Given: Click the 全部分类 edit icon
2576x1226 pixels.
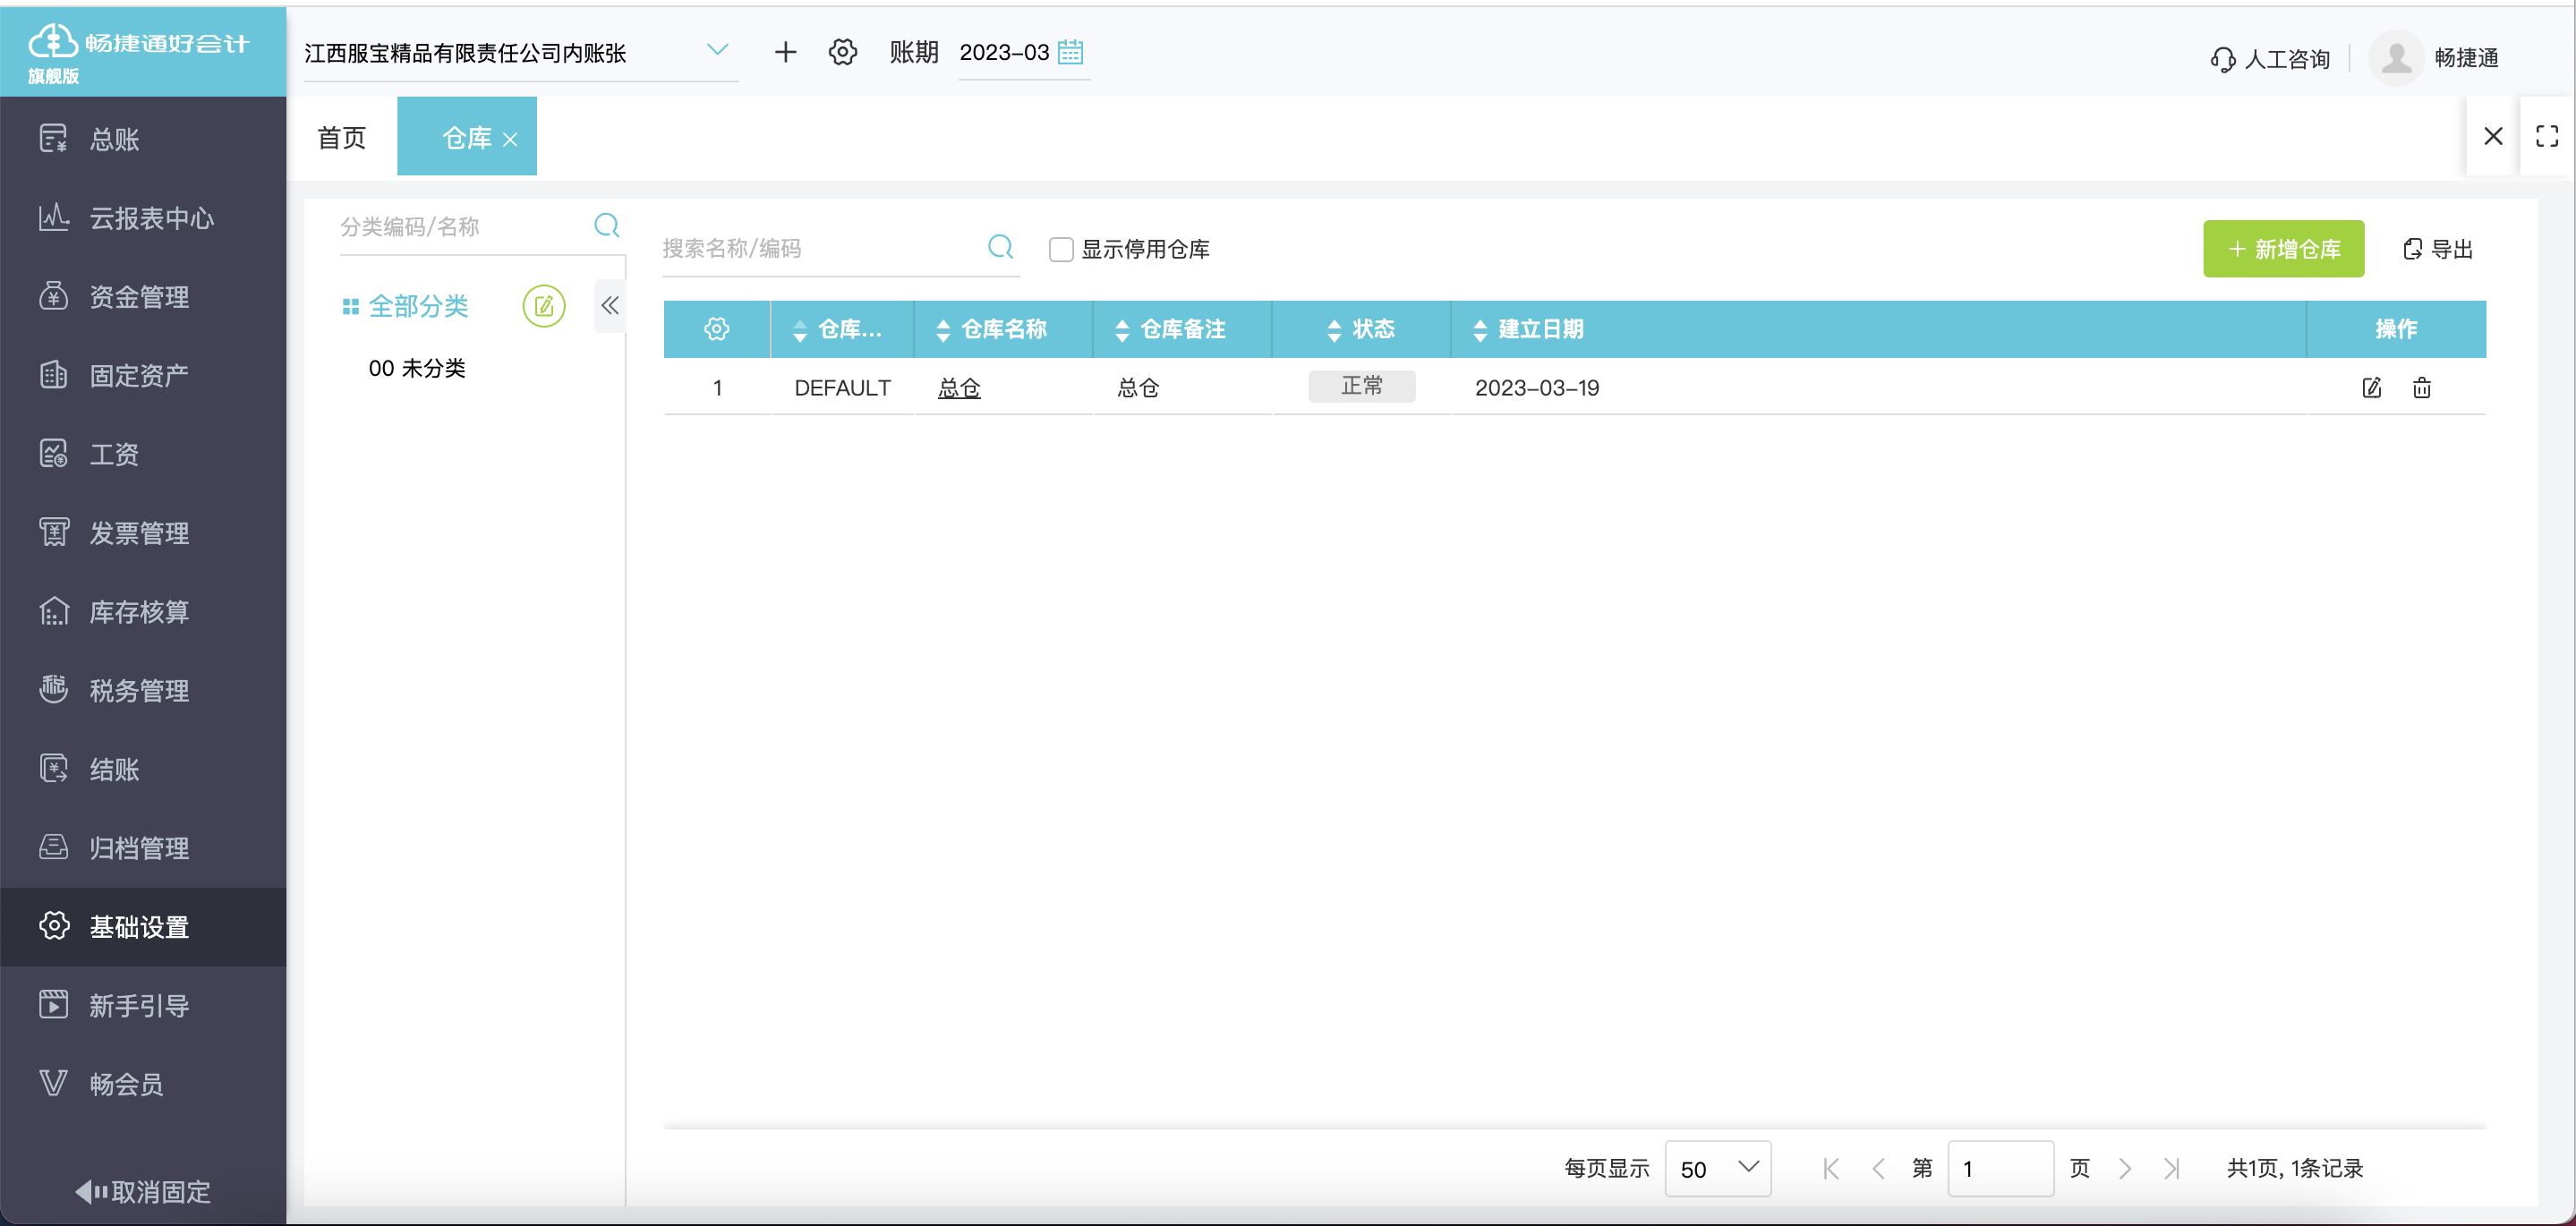Looking at the screenshot, I should [542, 306].
